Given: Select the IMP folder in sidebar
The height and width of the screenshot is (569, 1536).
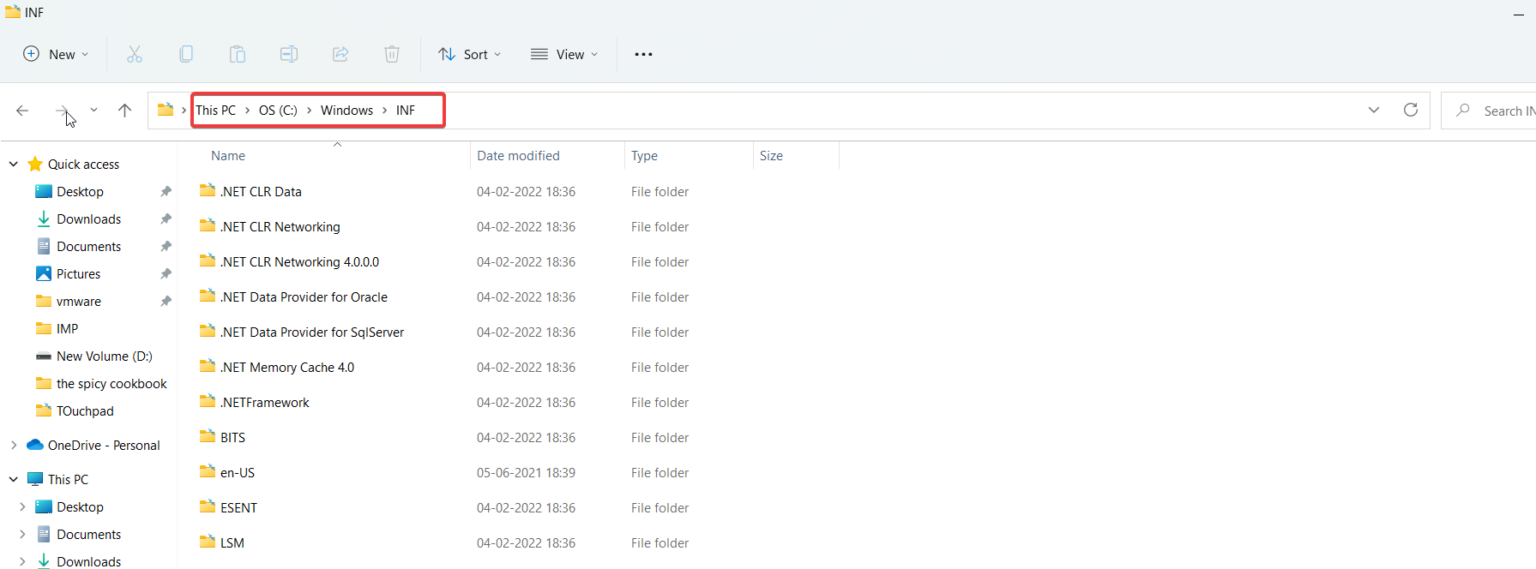Looking at the screenshot, I should (67, 328).
